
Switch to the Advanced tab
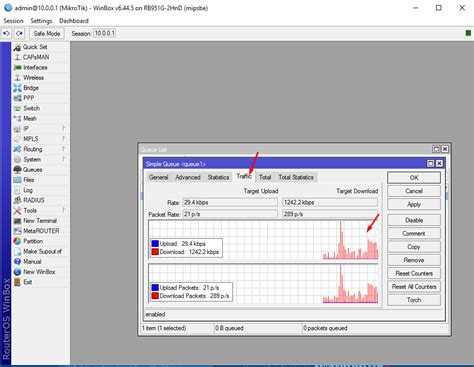tap(188, 177)
